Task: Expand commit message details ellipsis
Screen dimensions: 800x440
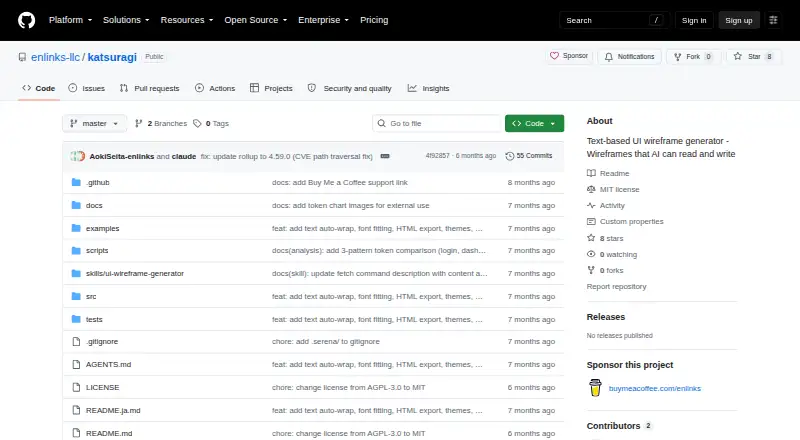Action: pyautogui.click(x=385, y=156)
